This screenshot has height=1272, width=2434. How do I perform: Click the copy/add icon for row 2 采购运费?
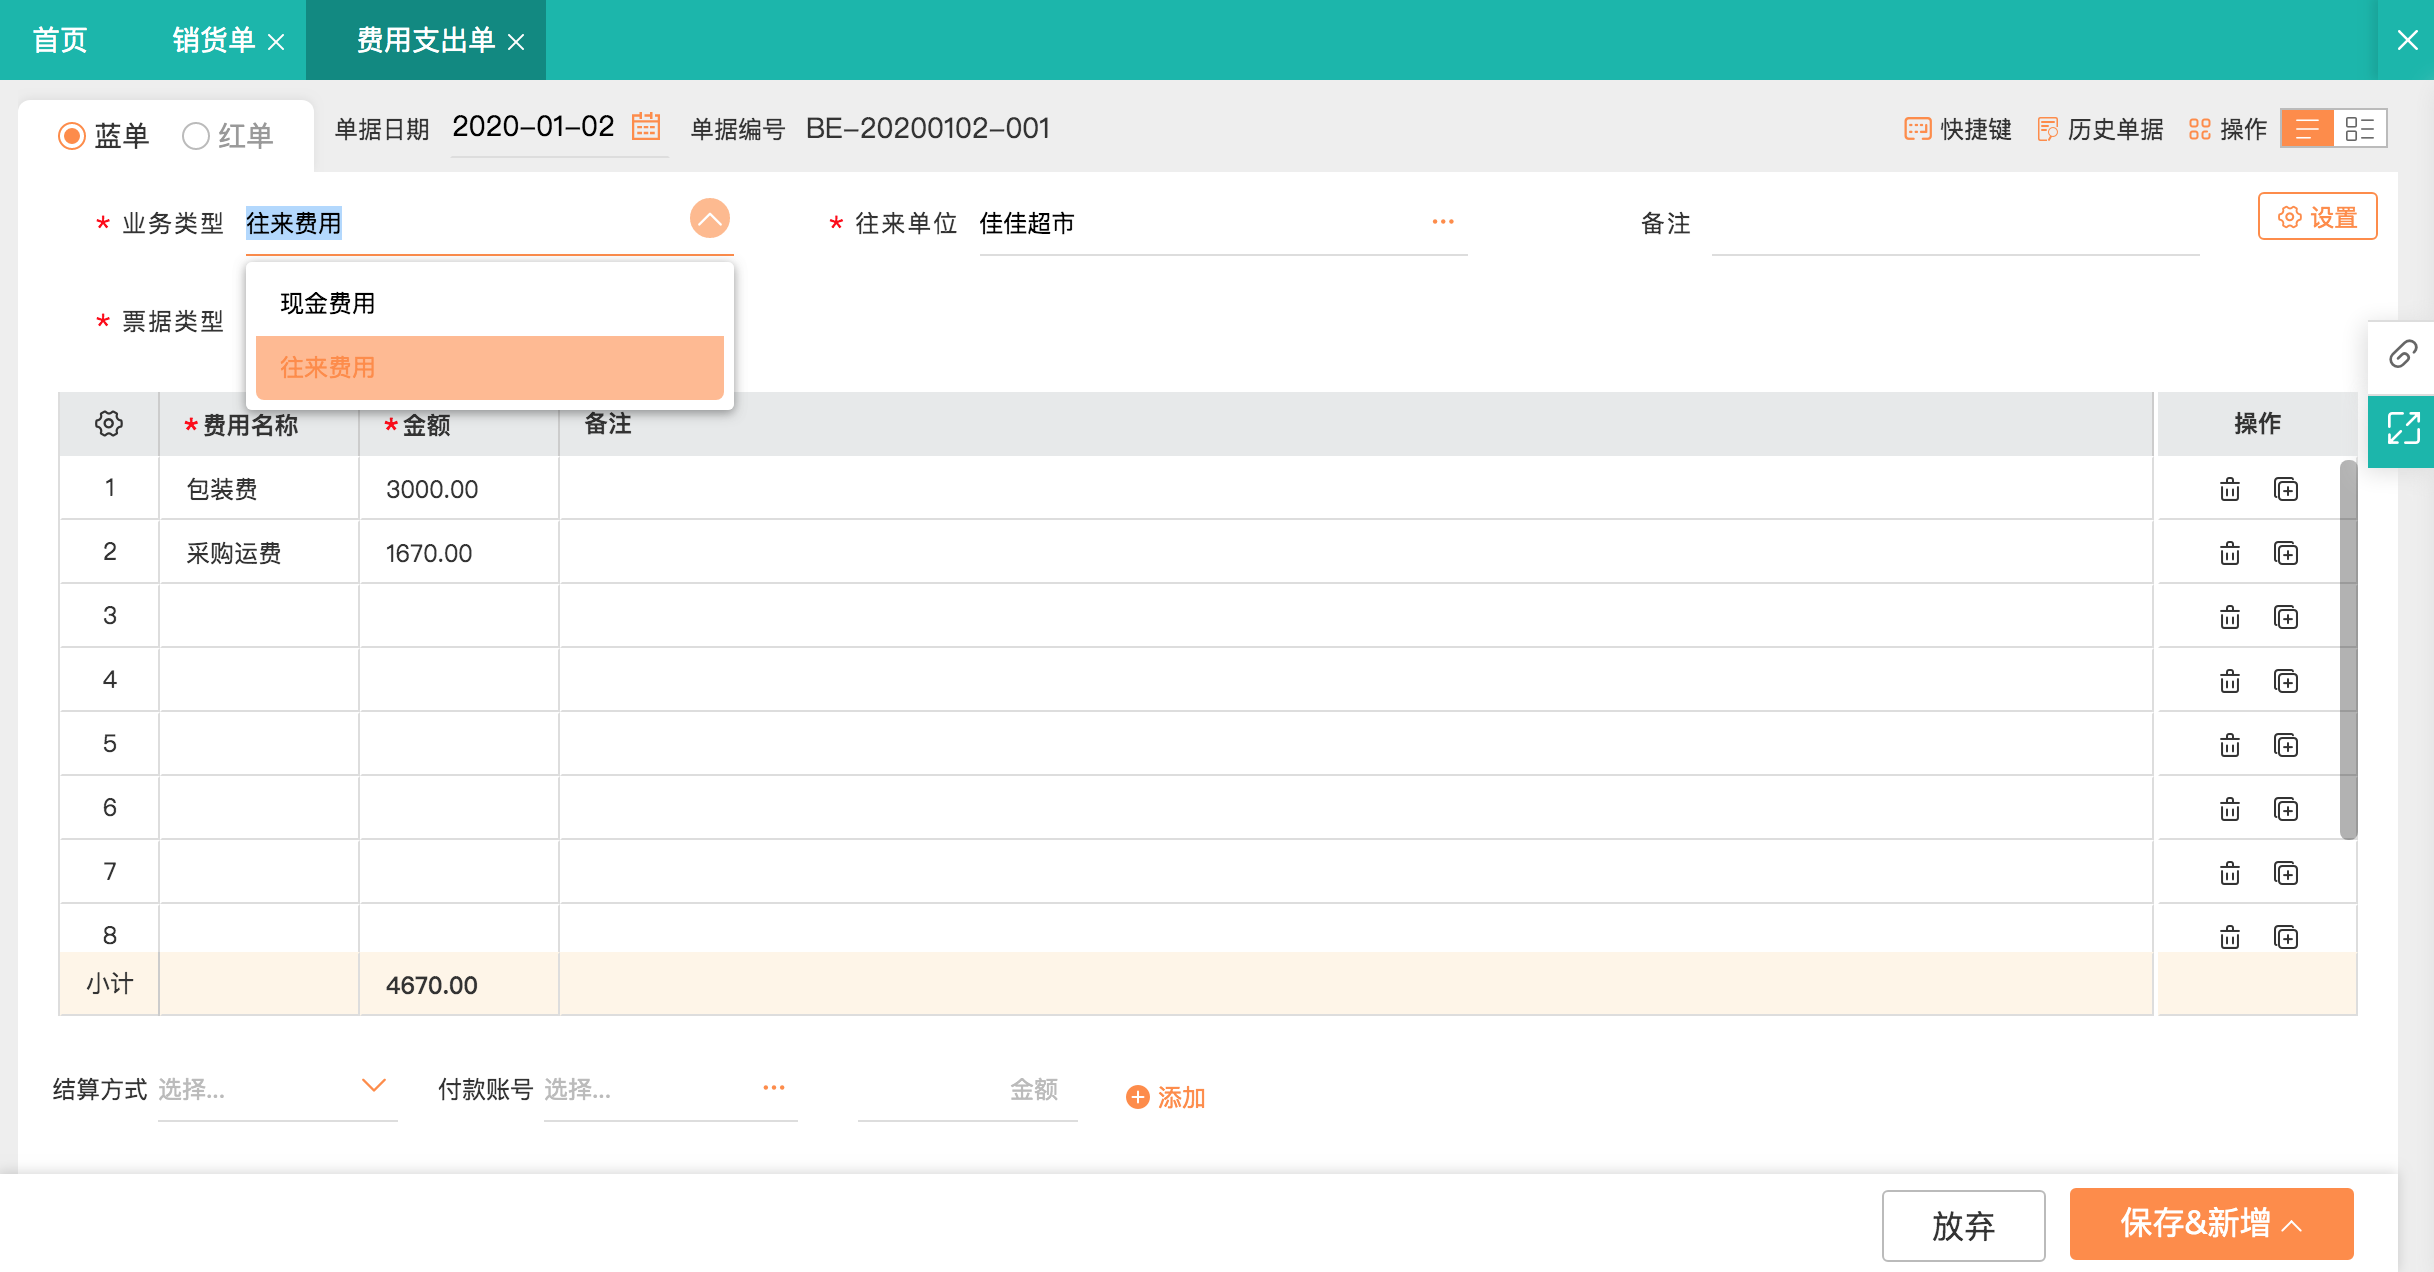pos(2288,554)
